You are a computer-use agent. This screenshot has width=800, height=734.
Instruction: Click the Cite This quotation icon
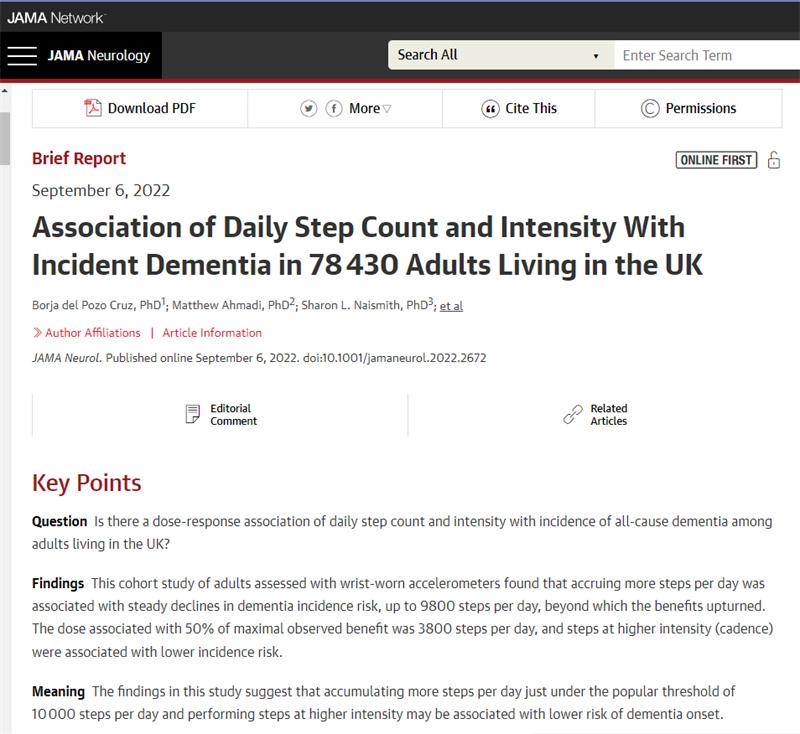coord(490,109)
